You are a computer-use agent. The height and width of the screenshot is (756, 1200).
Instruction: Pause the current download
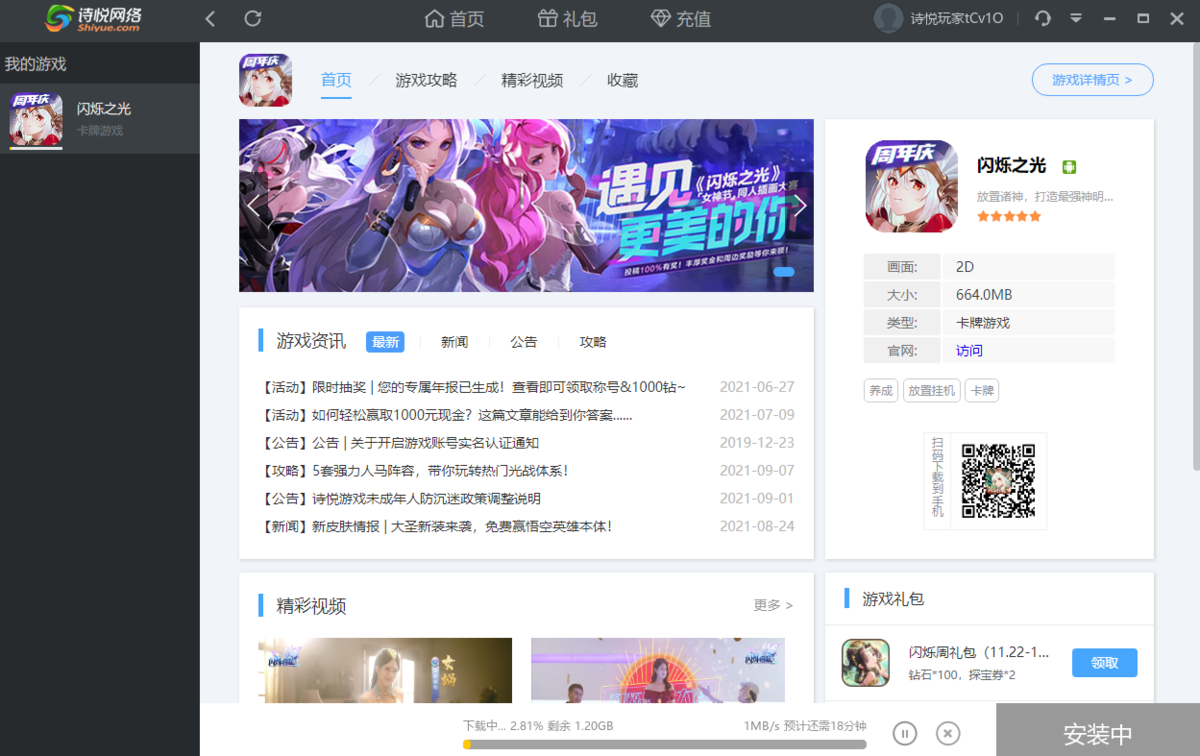(x=904, y=733)
